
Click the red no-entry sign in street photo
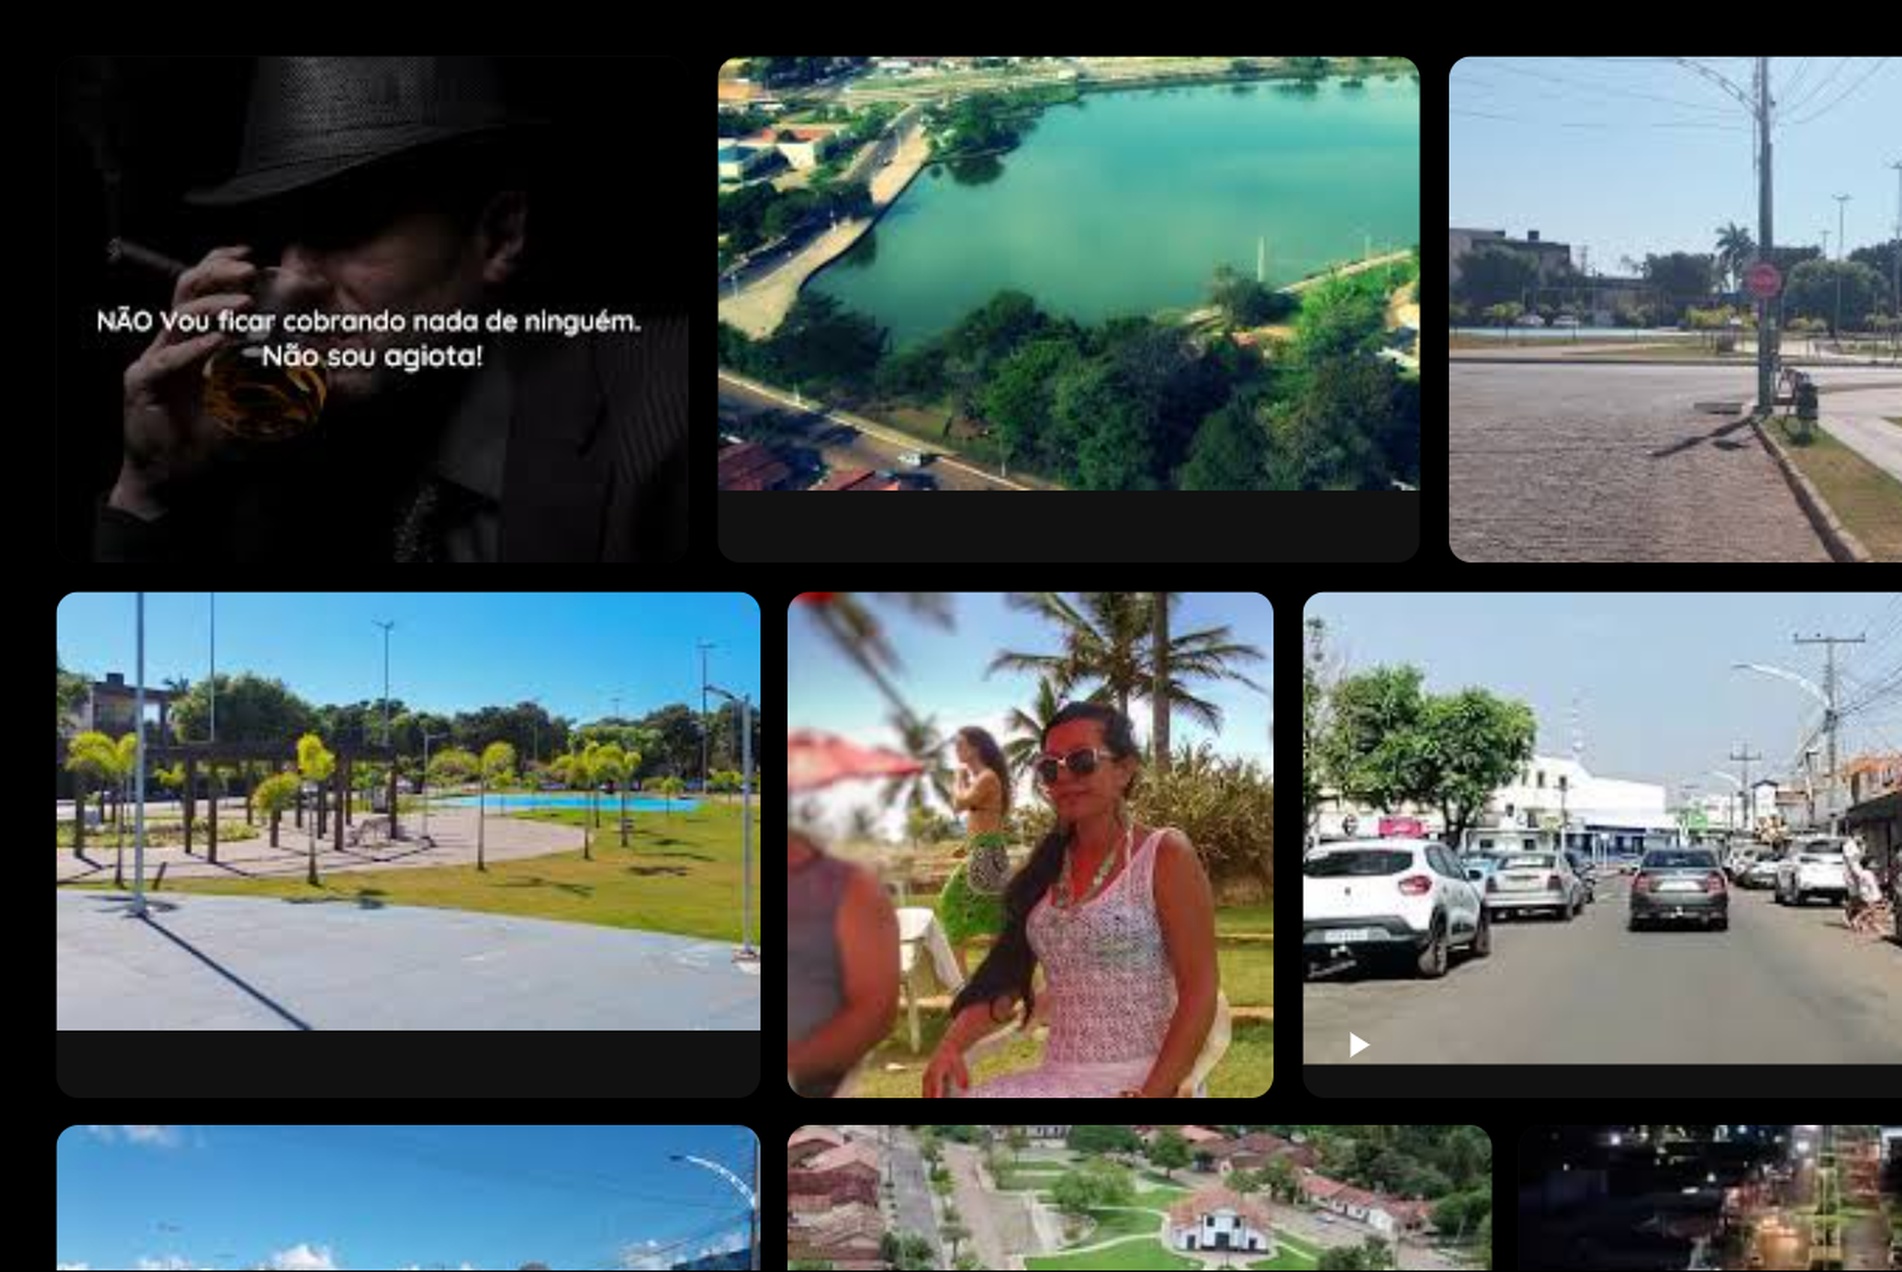pos(1764,281)
